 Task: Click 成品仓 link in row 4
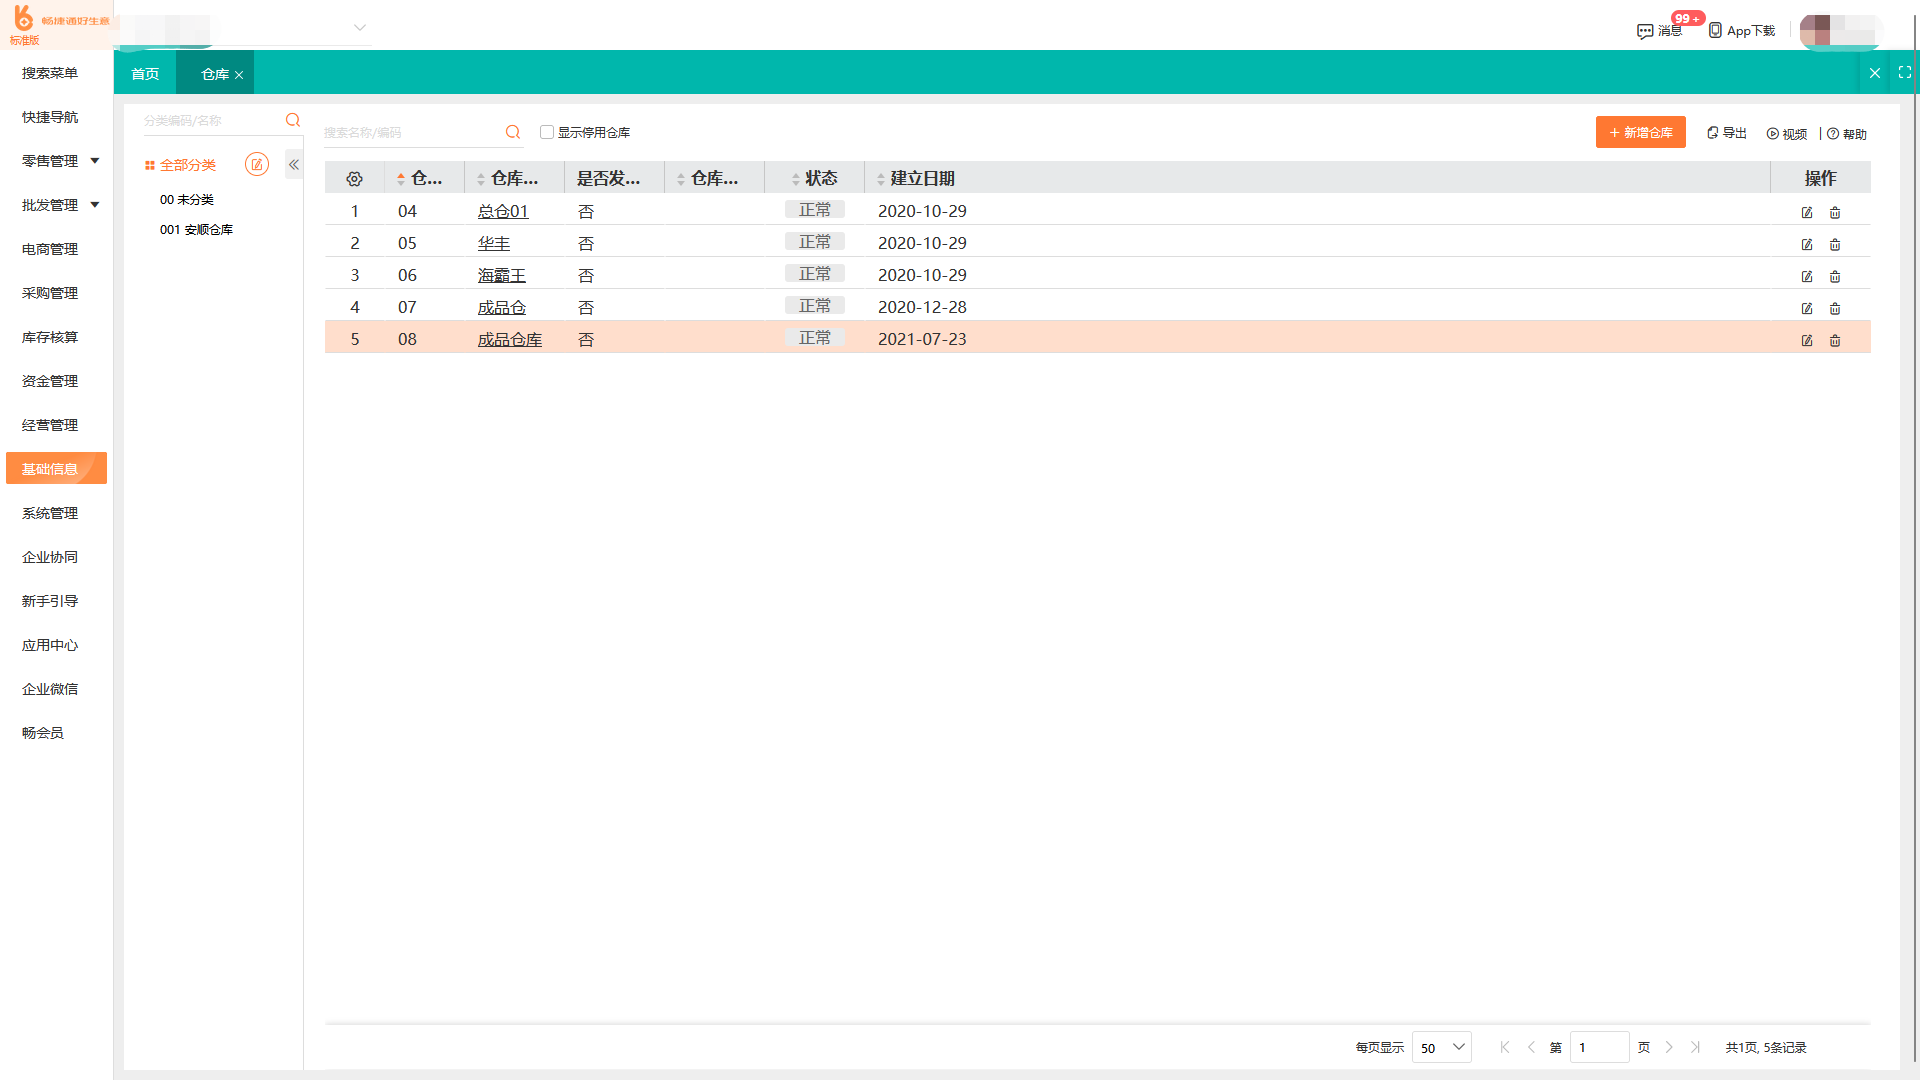coord(501,306)
